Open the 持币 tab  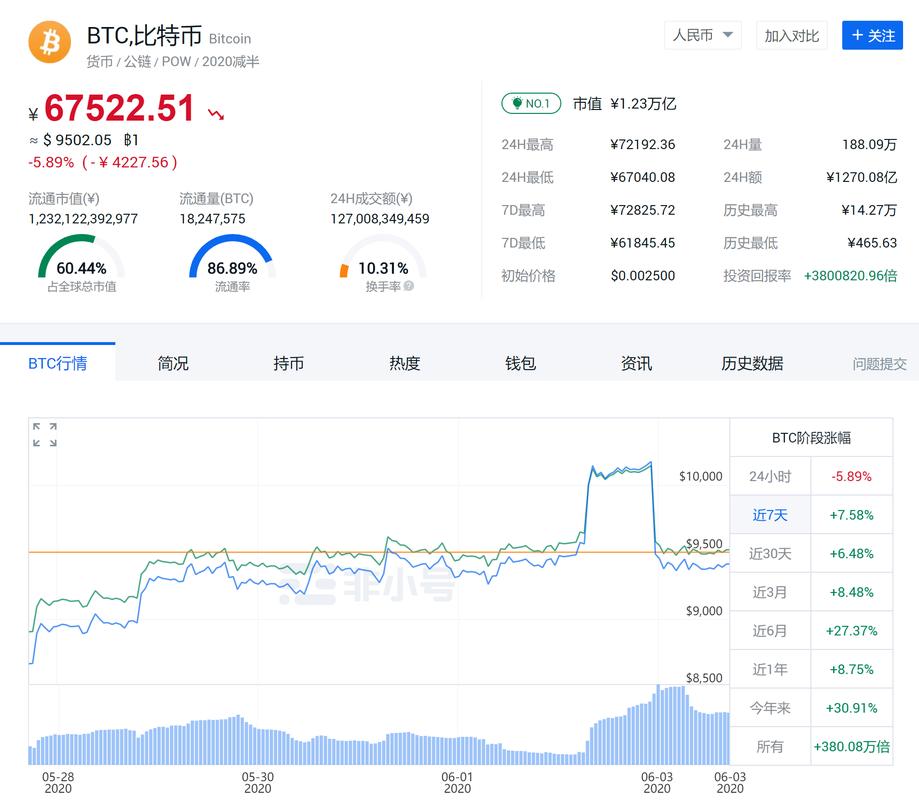(289, 363)
